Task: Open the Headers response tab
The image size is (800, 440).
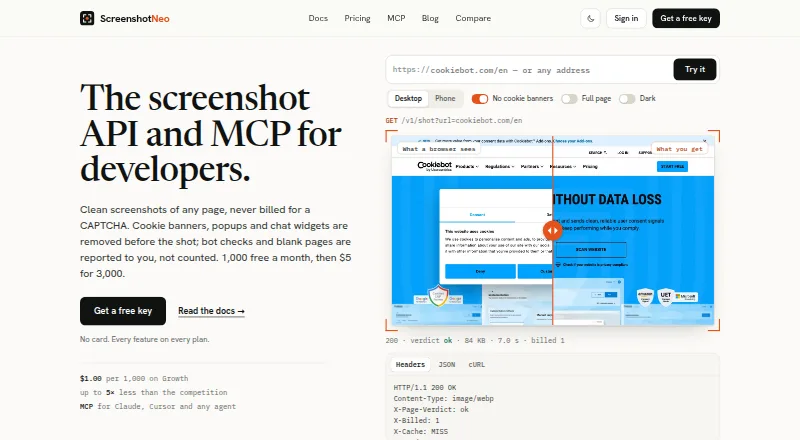Action: point(410,364)
